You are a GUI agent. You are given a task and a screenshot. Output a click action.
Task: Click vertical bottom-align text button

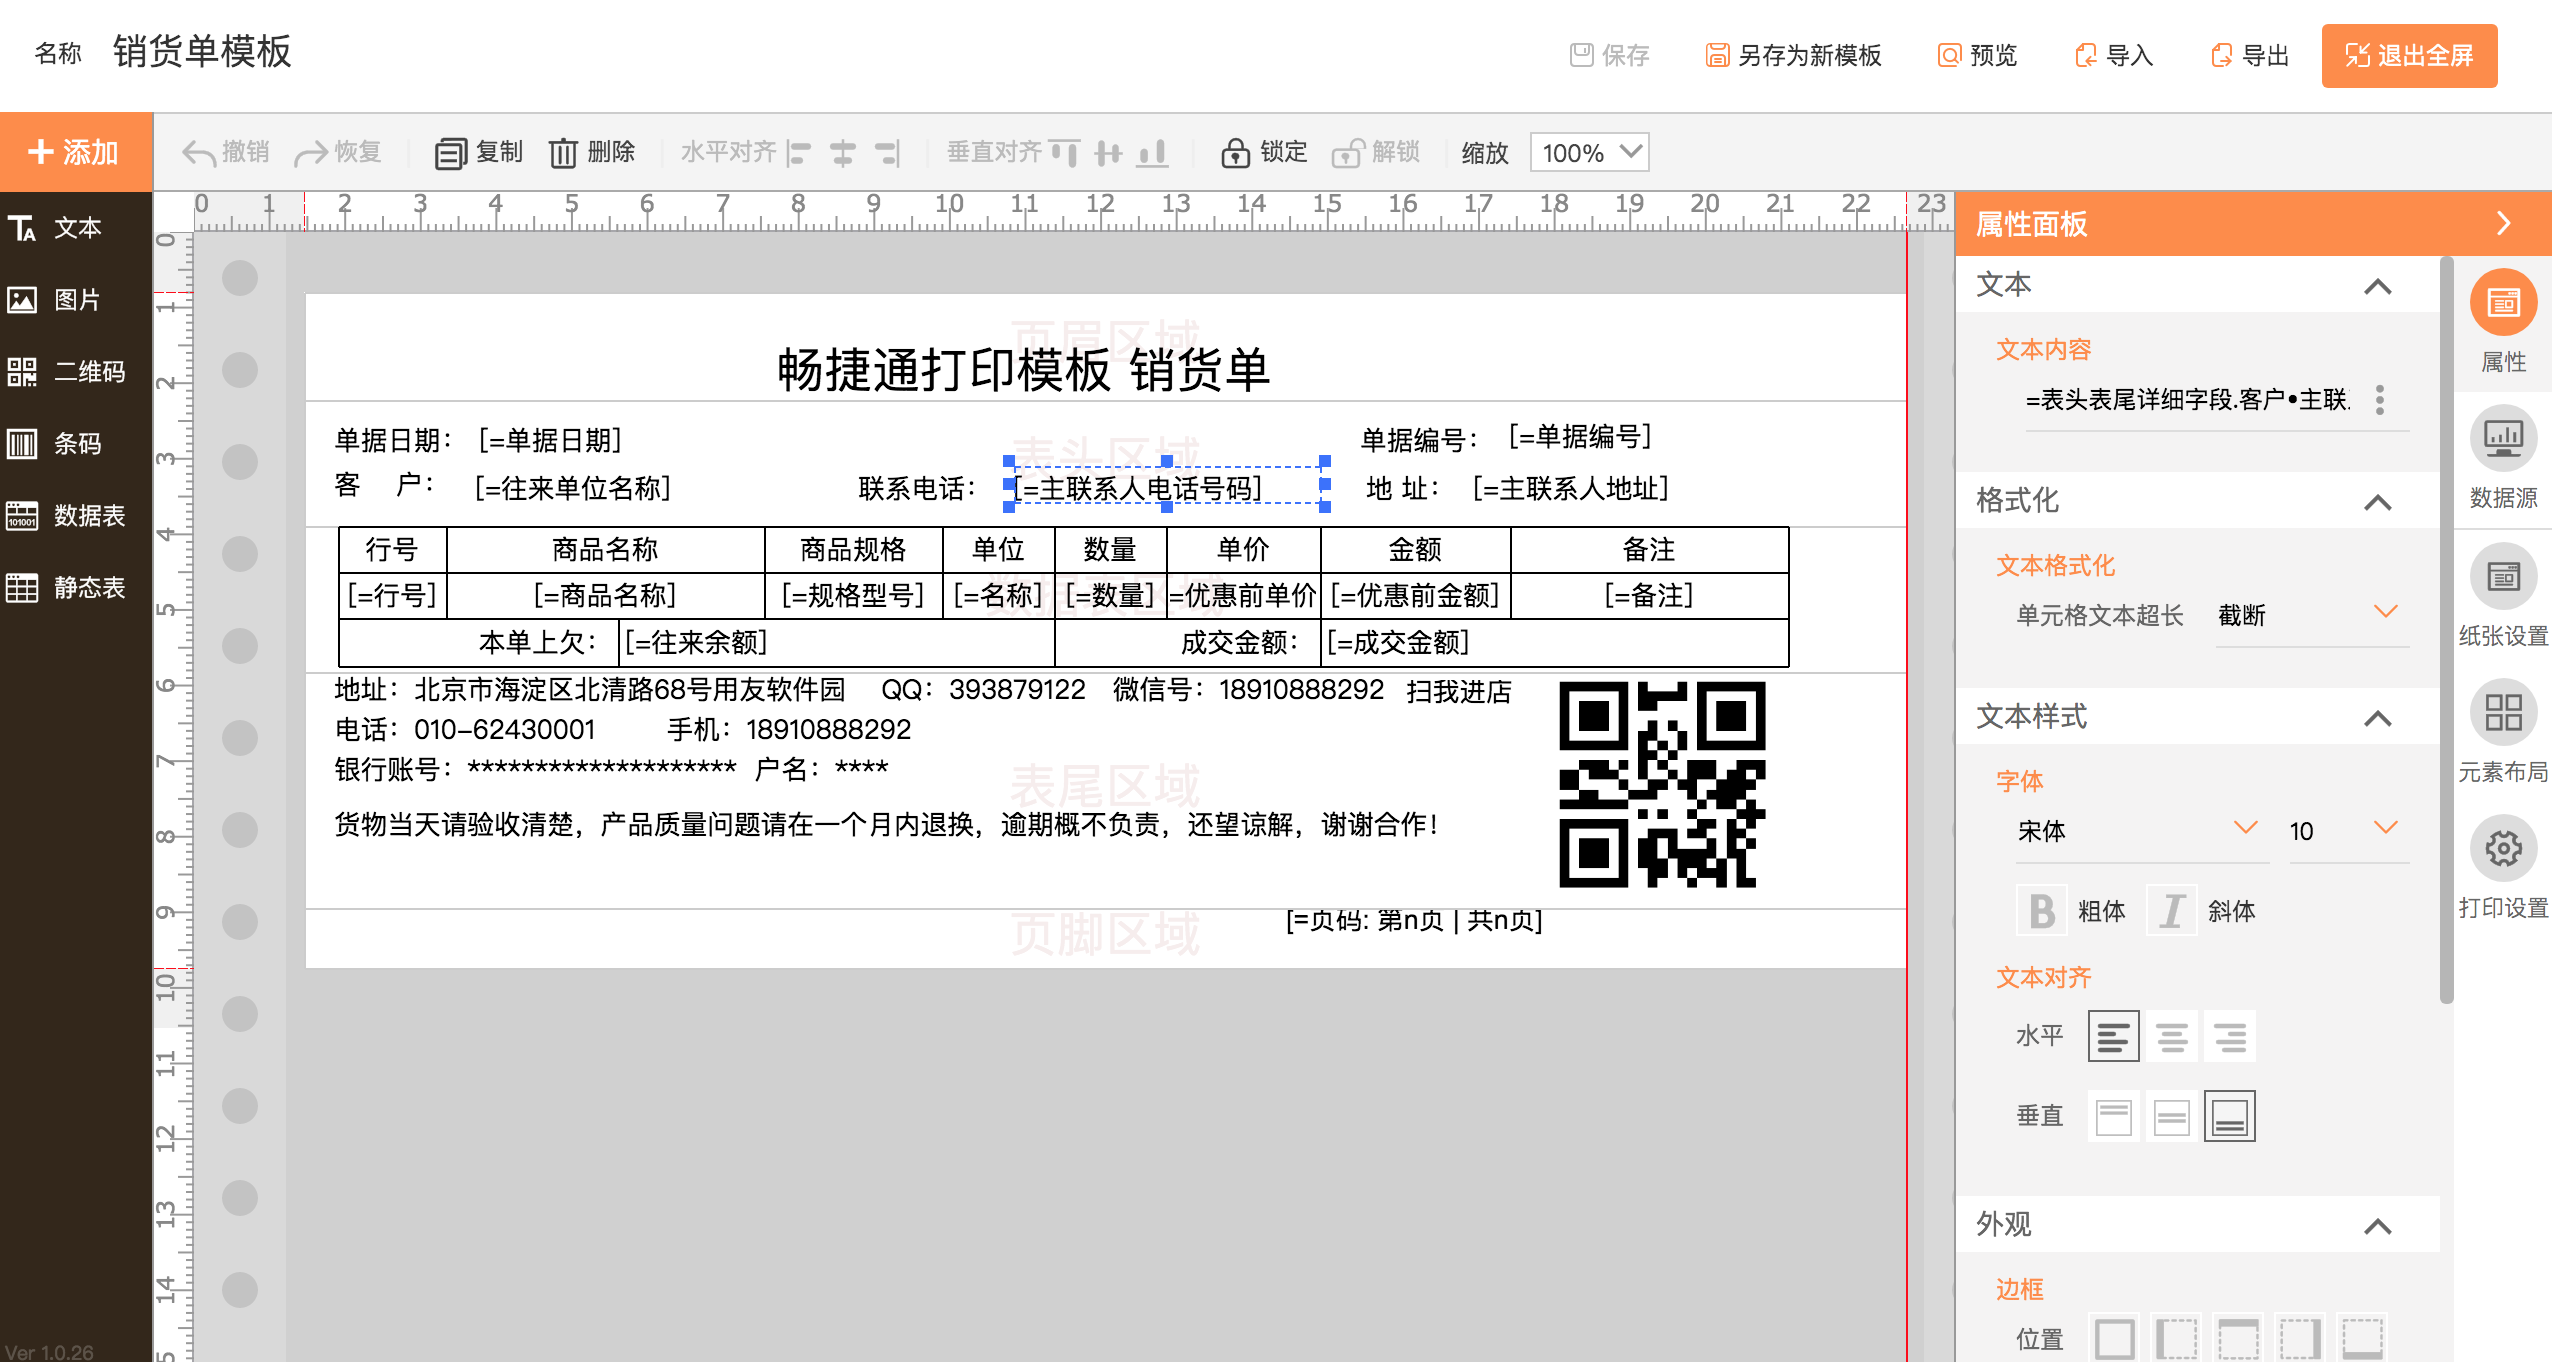tap(2230, 1116)
